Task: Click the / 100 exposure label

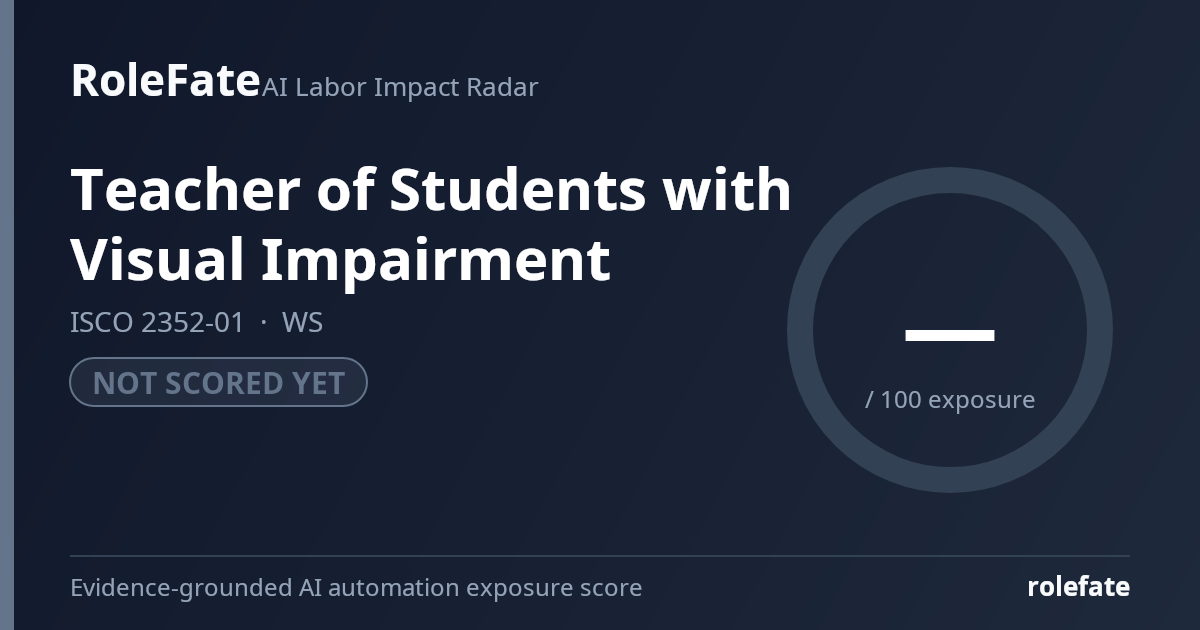Action: [950, 400]
